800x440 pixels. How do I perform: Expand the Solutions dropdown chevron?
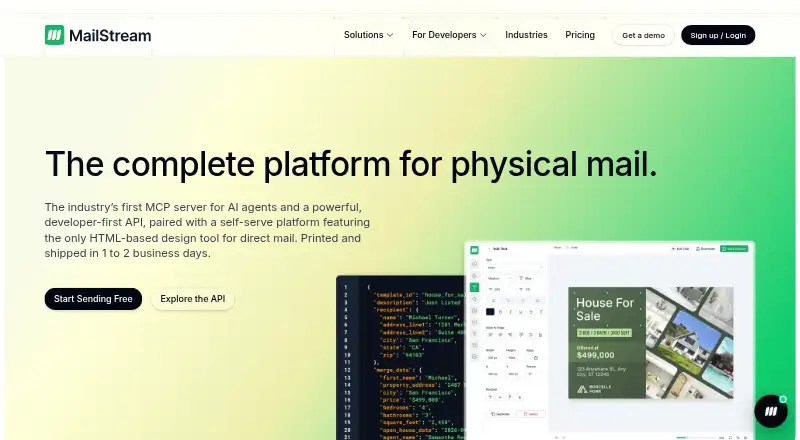click(390, 35)
